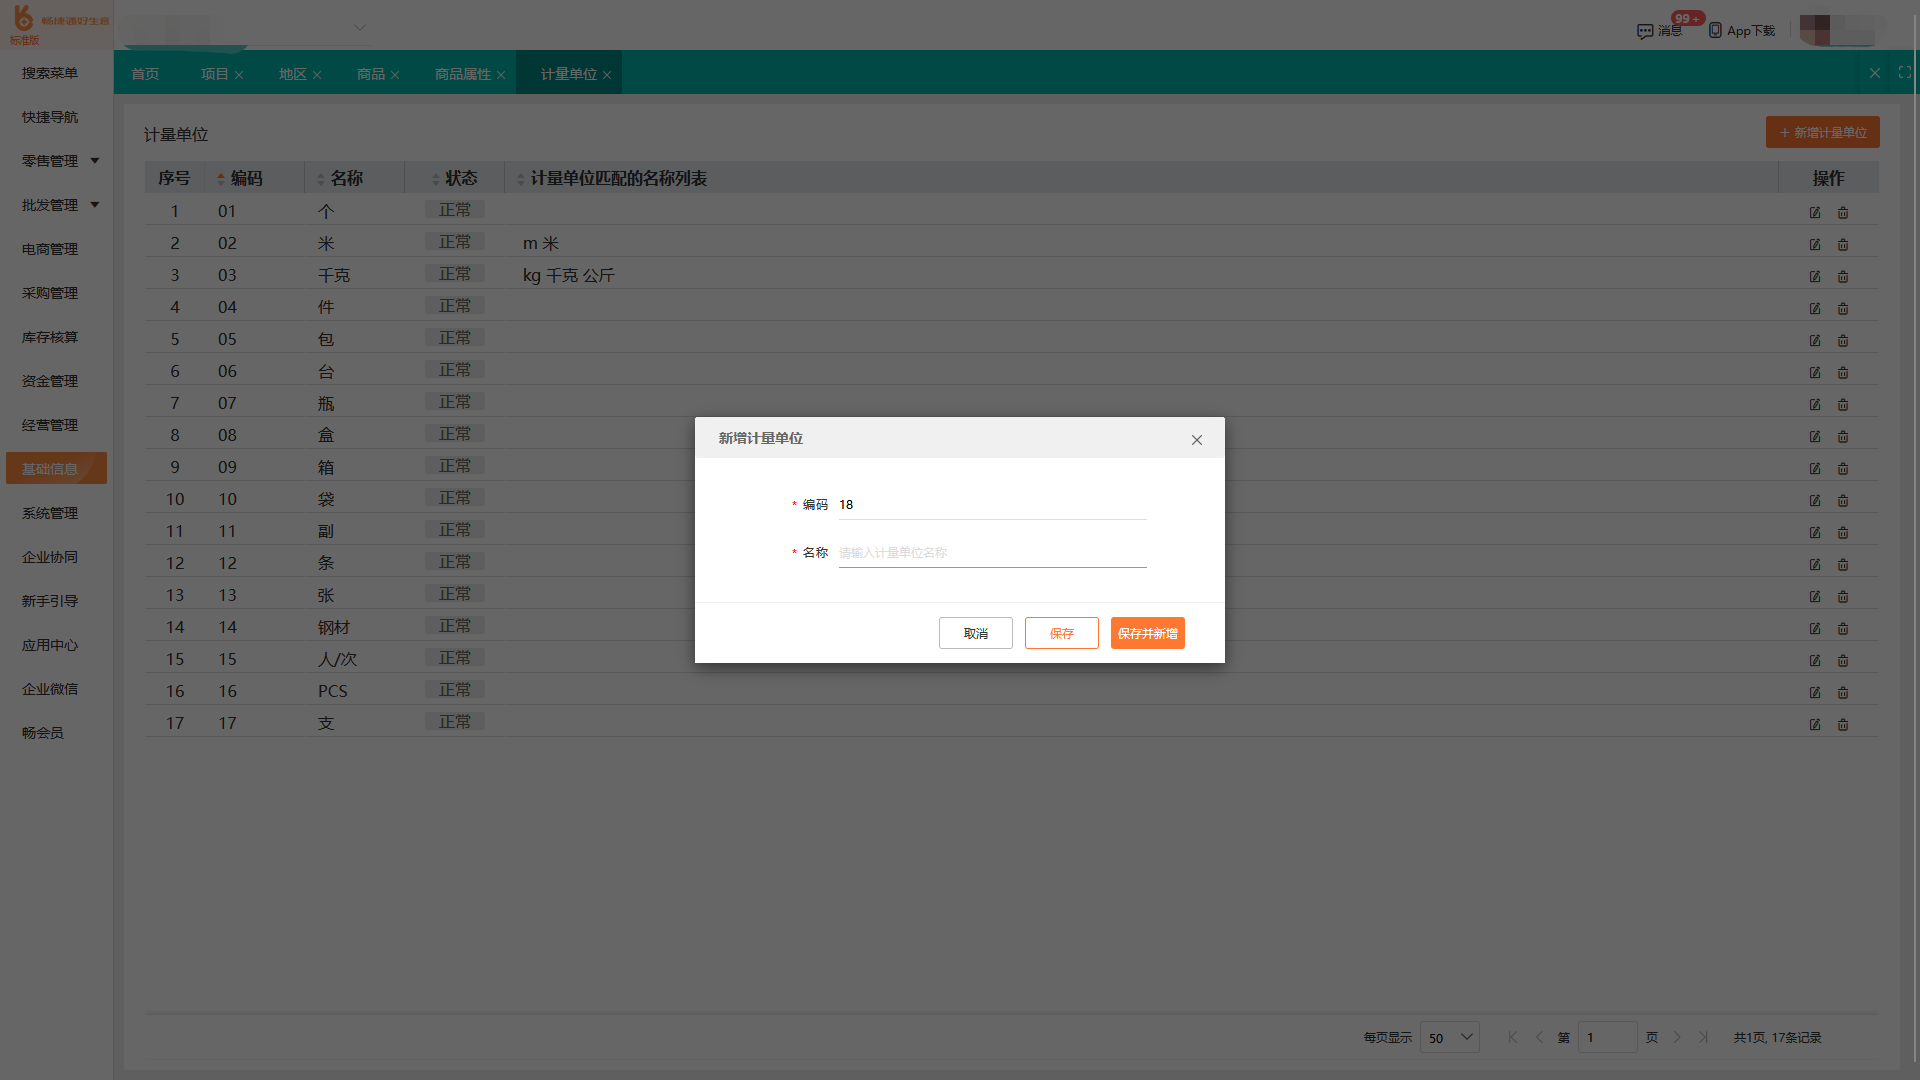Click the 保存并新增 button
Image resolution: width=1920 pixels, height=1080 pixels.
[x=1147, y=633]
